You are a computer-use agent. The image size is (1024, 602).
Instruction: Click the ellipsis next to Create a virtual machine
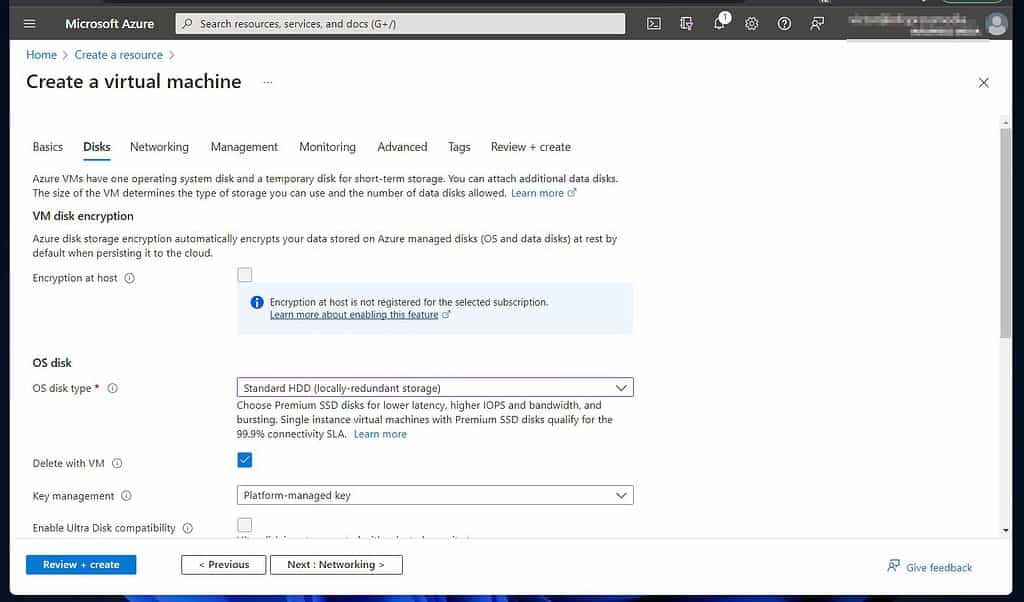point(268,82)
